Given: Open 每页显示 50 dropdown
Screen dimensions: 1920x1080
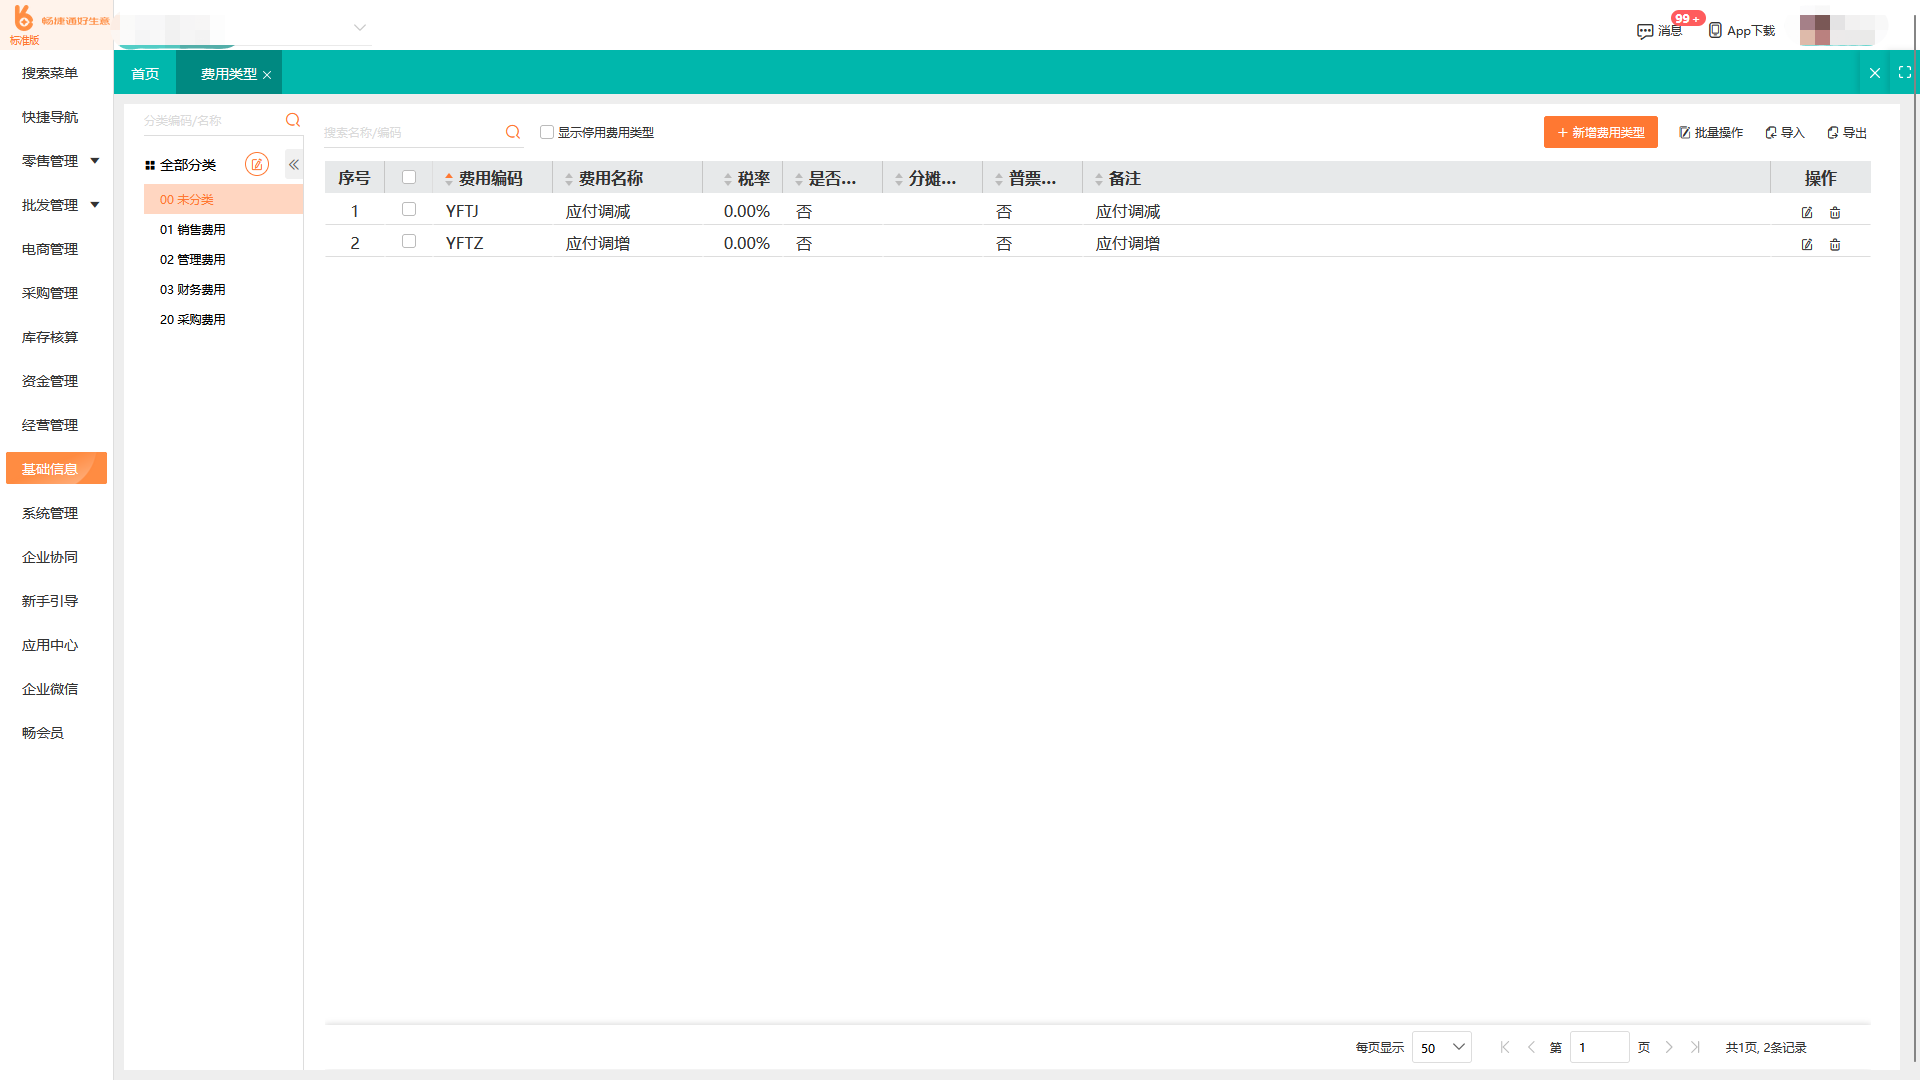Looking at the screenshot, I should [x=1439, y=1047].
